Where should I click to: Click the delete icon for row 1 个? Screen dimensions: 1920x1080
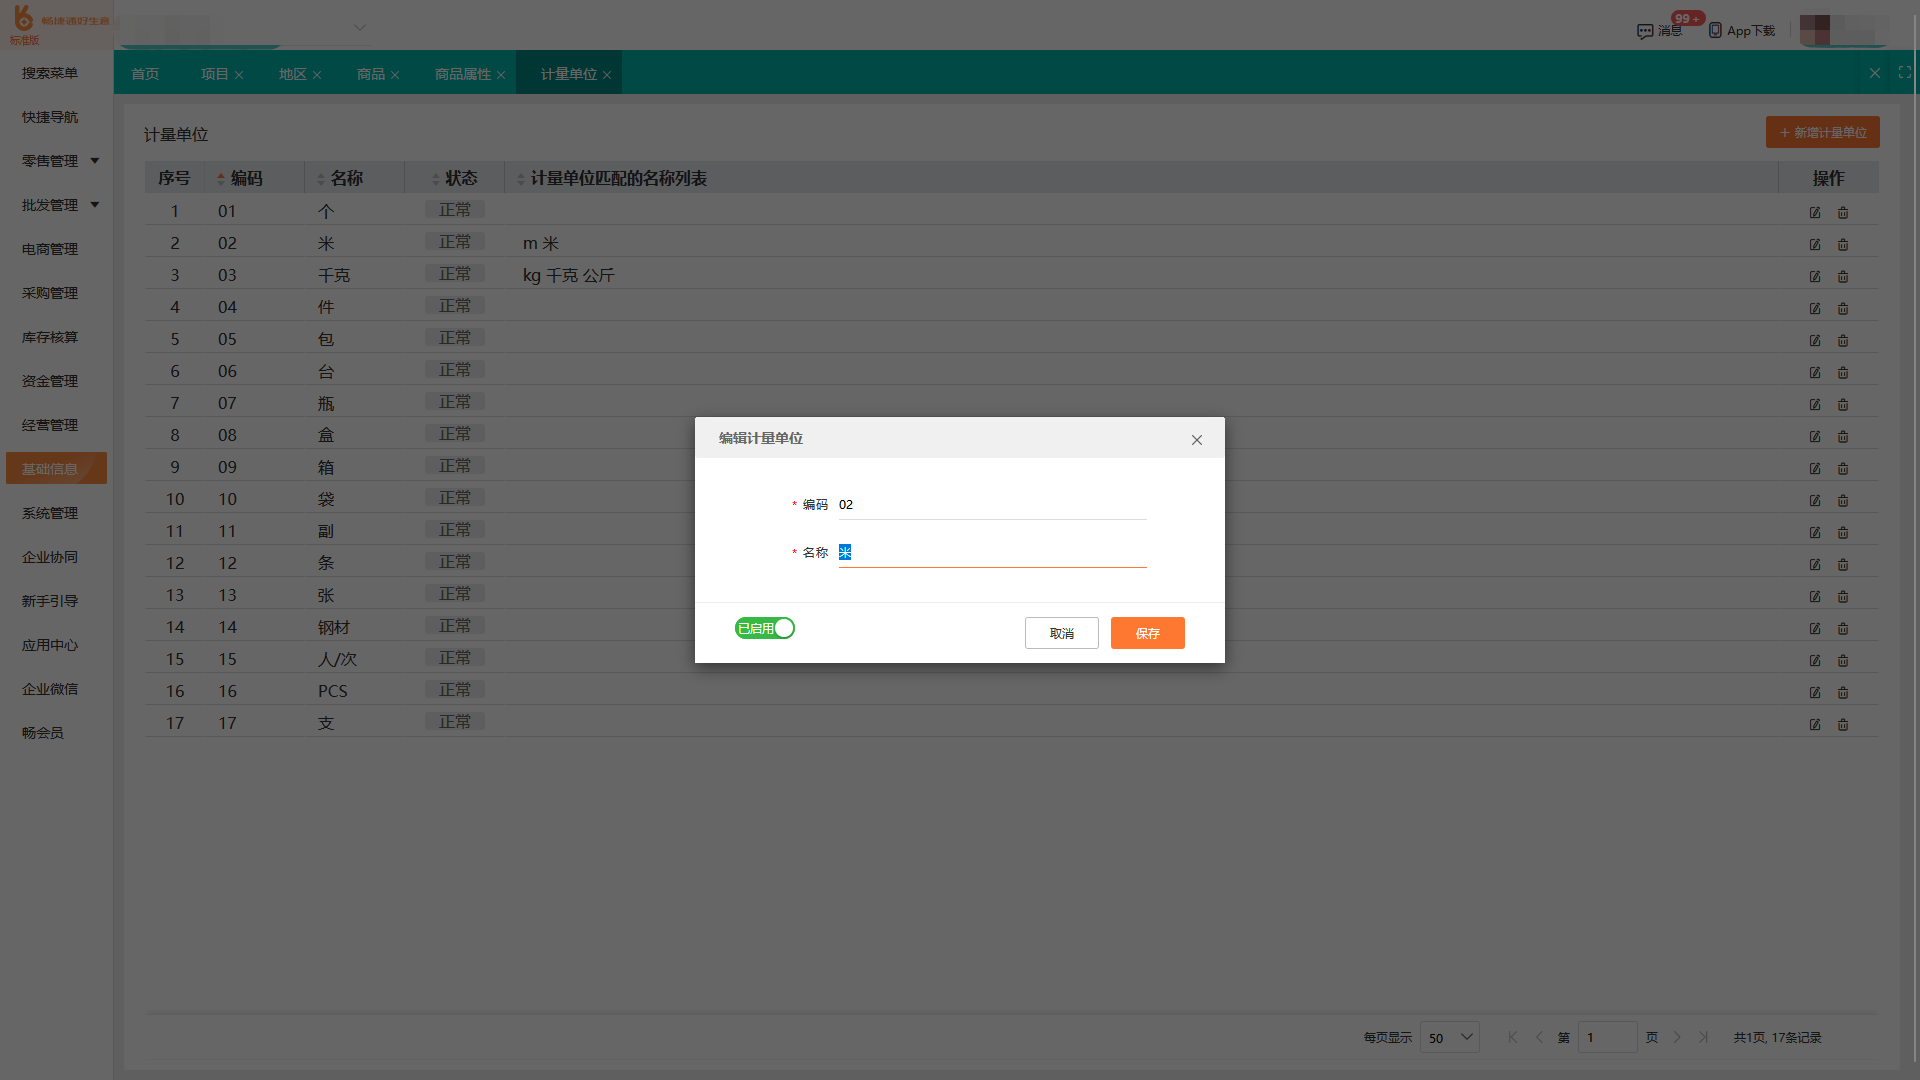click(x=1844, y=212)
